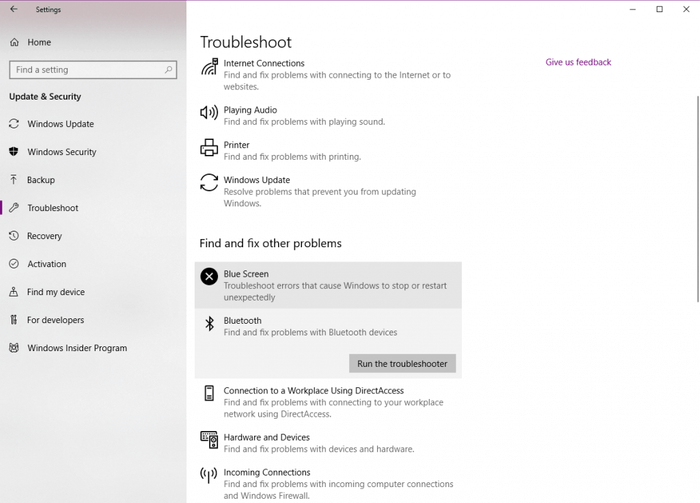
Task: Select Troubleshoot label in the sidebar
Action: click(53, 208)
